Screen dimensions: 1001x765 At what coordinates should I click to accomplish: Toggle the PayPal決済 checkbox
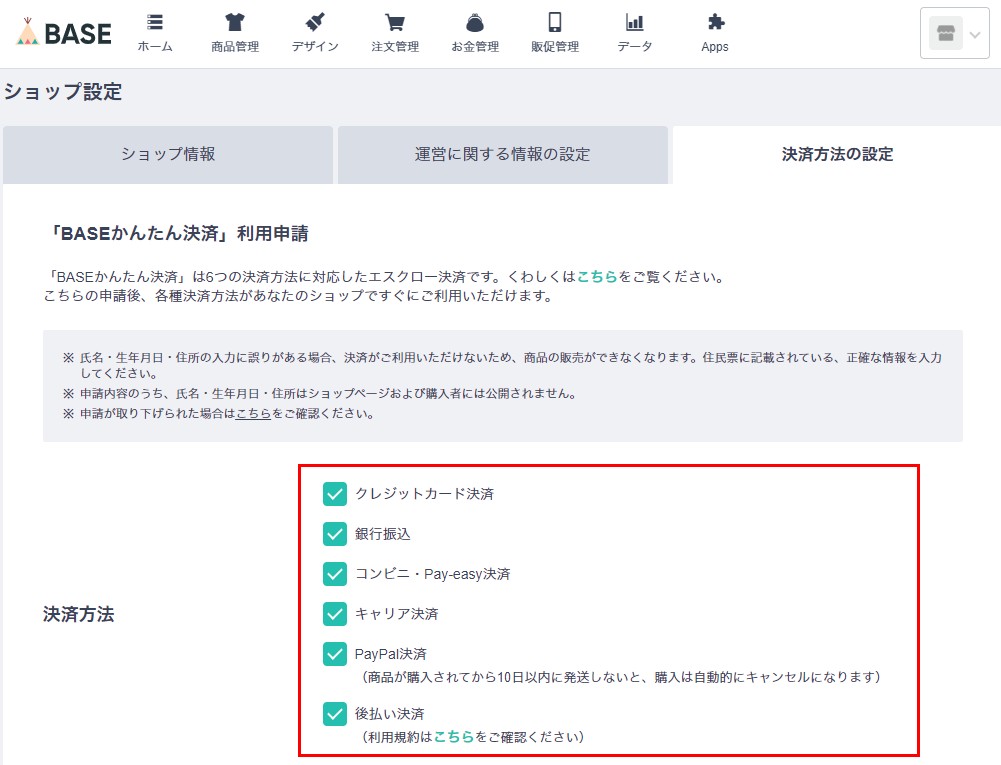tap(335, 654)
